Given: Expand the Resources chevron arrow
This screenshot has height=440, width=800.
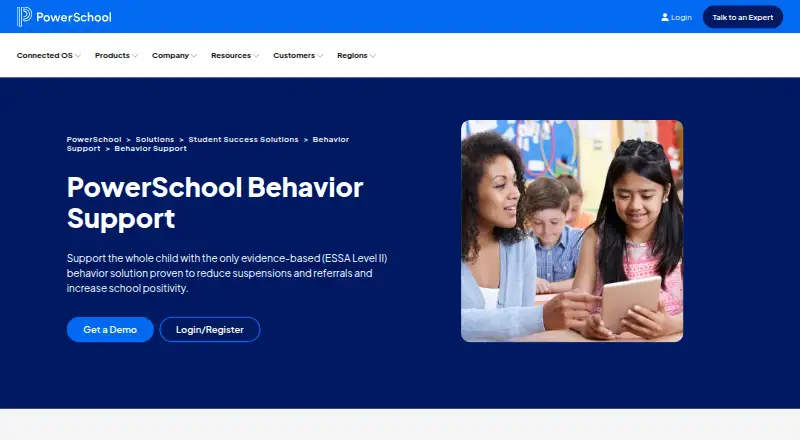Looking at the screenshot, I should click(256, 56).
